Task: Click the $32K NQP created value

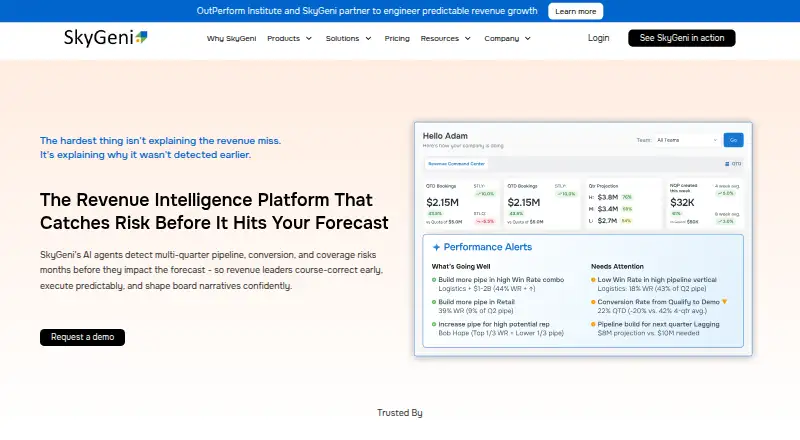Action: click(x=682, y=203)
